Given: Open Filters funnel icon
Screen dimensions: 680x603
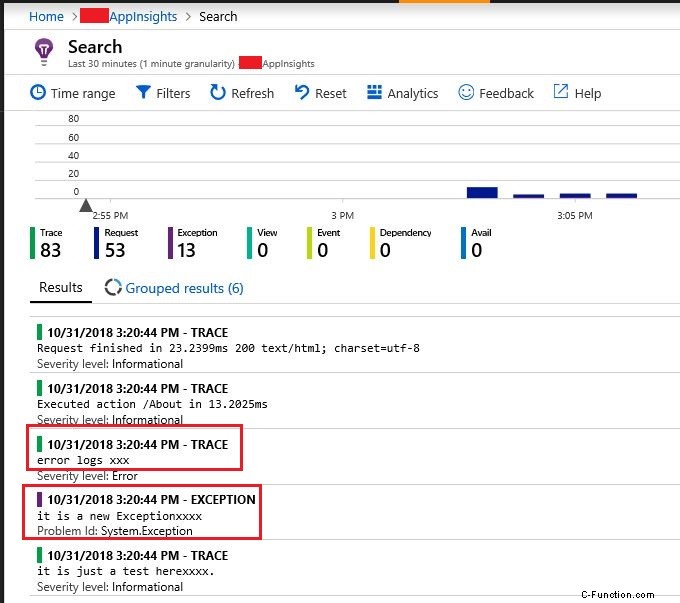Looking at the screenshot, I should pyautogui.click(x=143, y=92).
